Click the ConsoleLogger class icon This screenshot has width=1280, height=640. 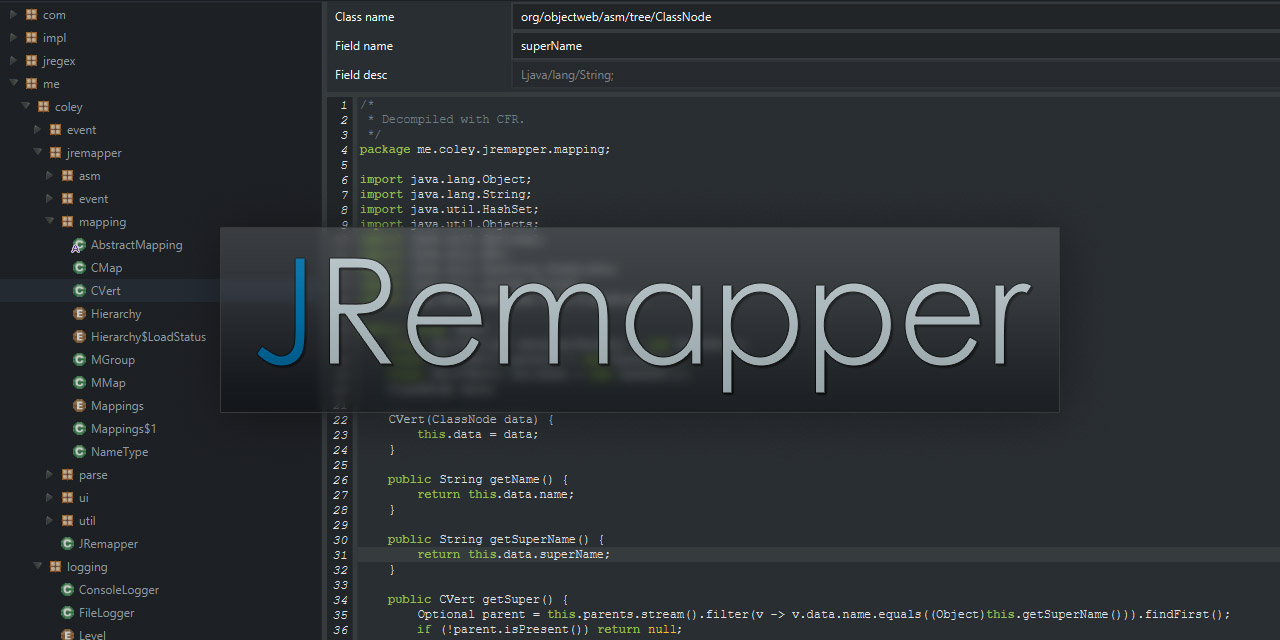point(67,590)
